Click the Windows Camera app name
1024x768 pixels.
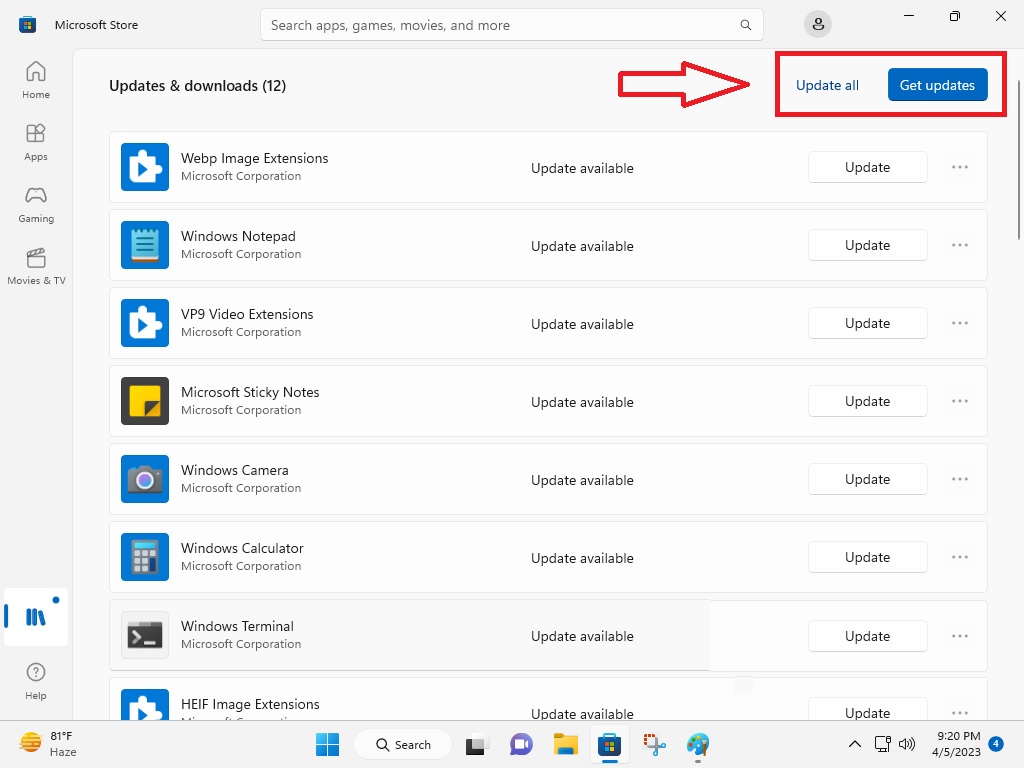coord(234,470)
